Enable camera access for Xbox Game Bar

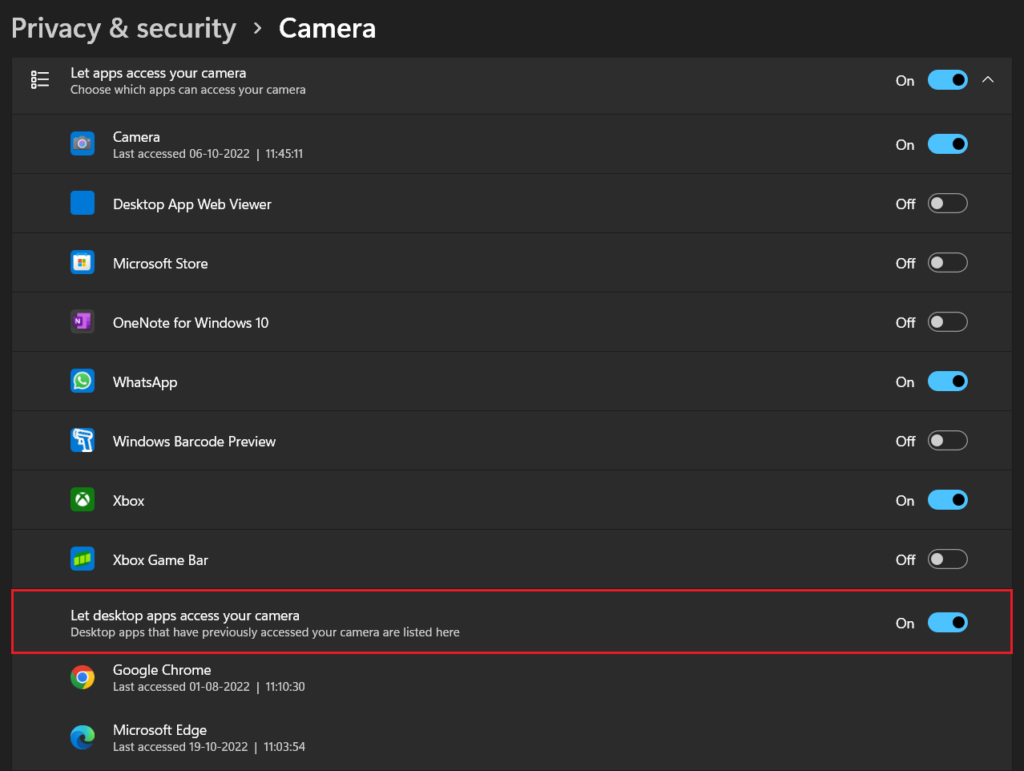click(x=948, y=559)
